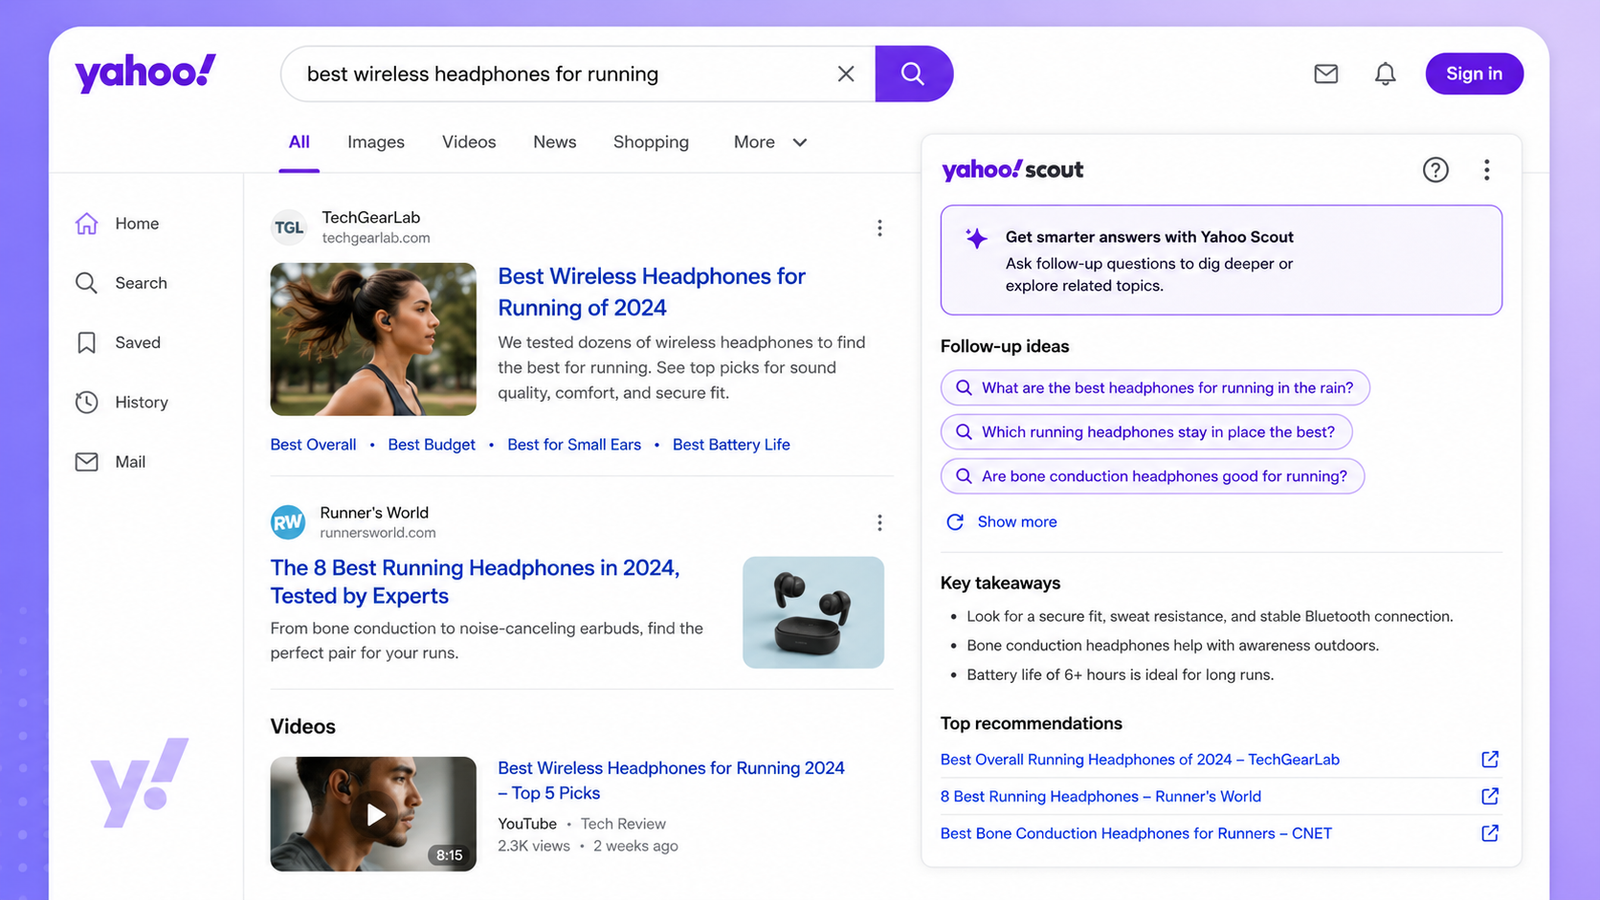Click external-link icon for CNET recommendation
Image resolution: width=1600 pixels, height=900 pixels.
[1490, 834]
